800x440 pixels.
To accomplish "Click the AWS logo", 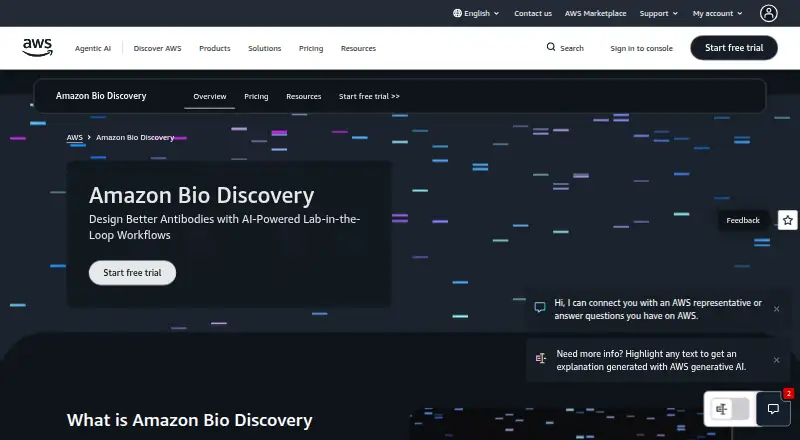I will pos(37,47).
